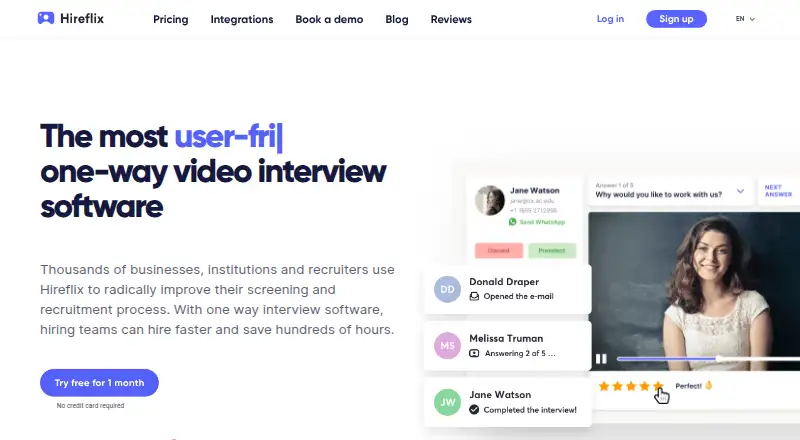This screenshot has width=800, height=440.
Task: Click the red Discard button
Action: coord(498,251)
